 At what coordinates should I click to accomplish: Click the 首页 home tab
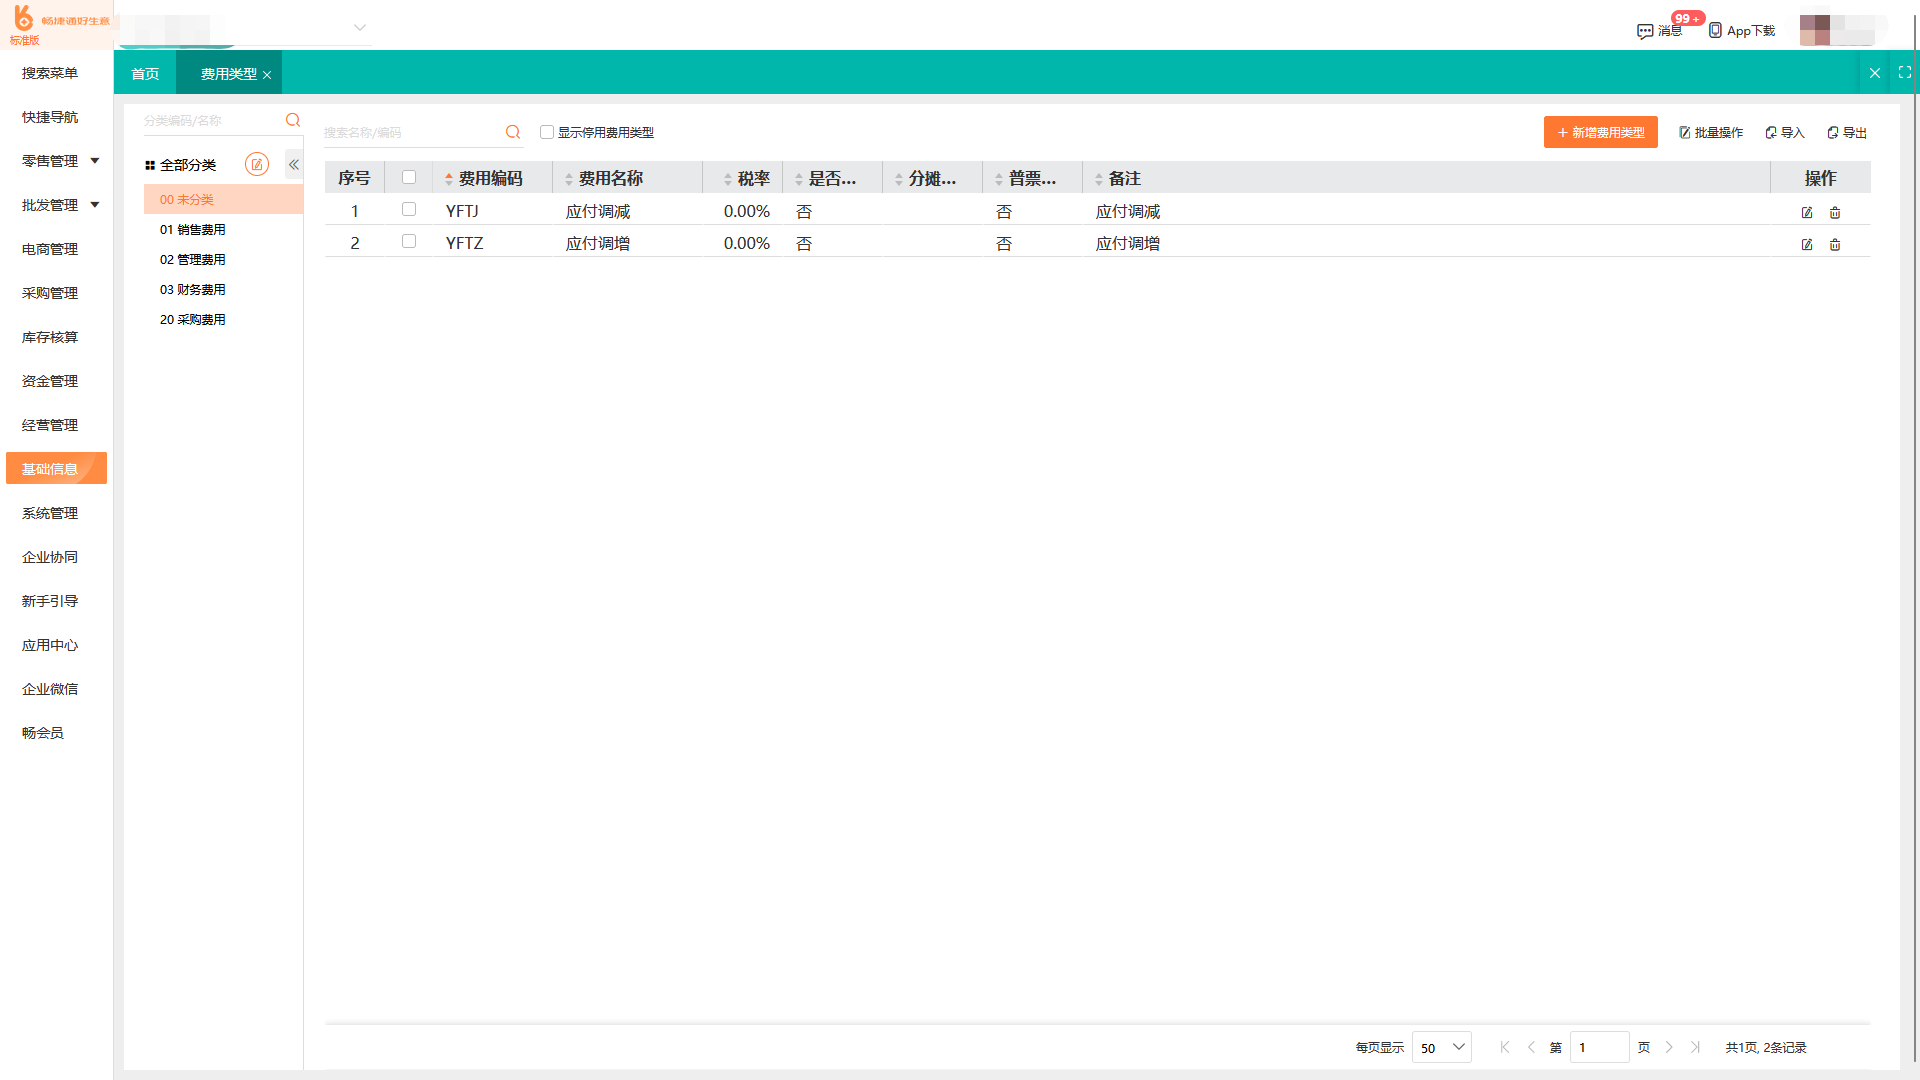144,73
